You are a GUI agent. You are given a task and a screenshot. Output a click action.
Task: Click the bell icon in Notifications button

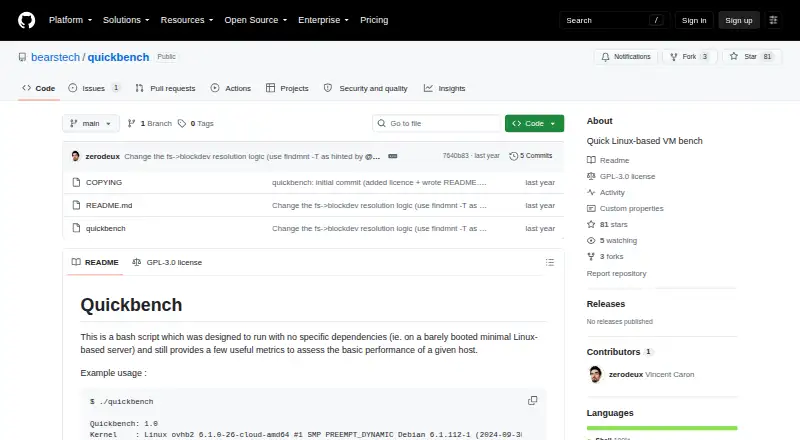pos(605,57)
